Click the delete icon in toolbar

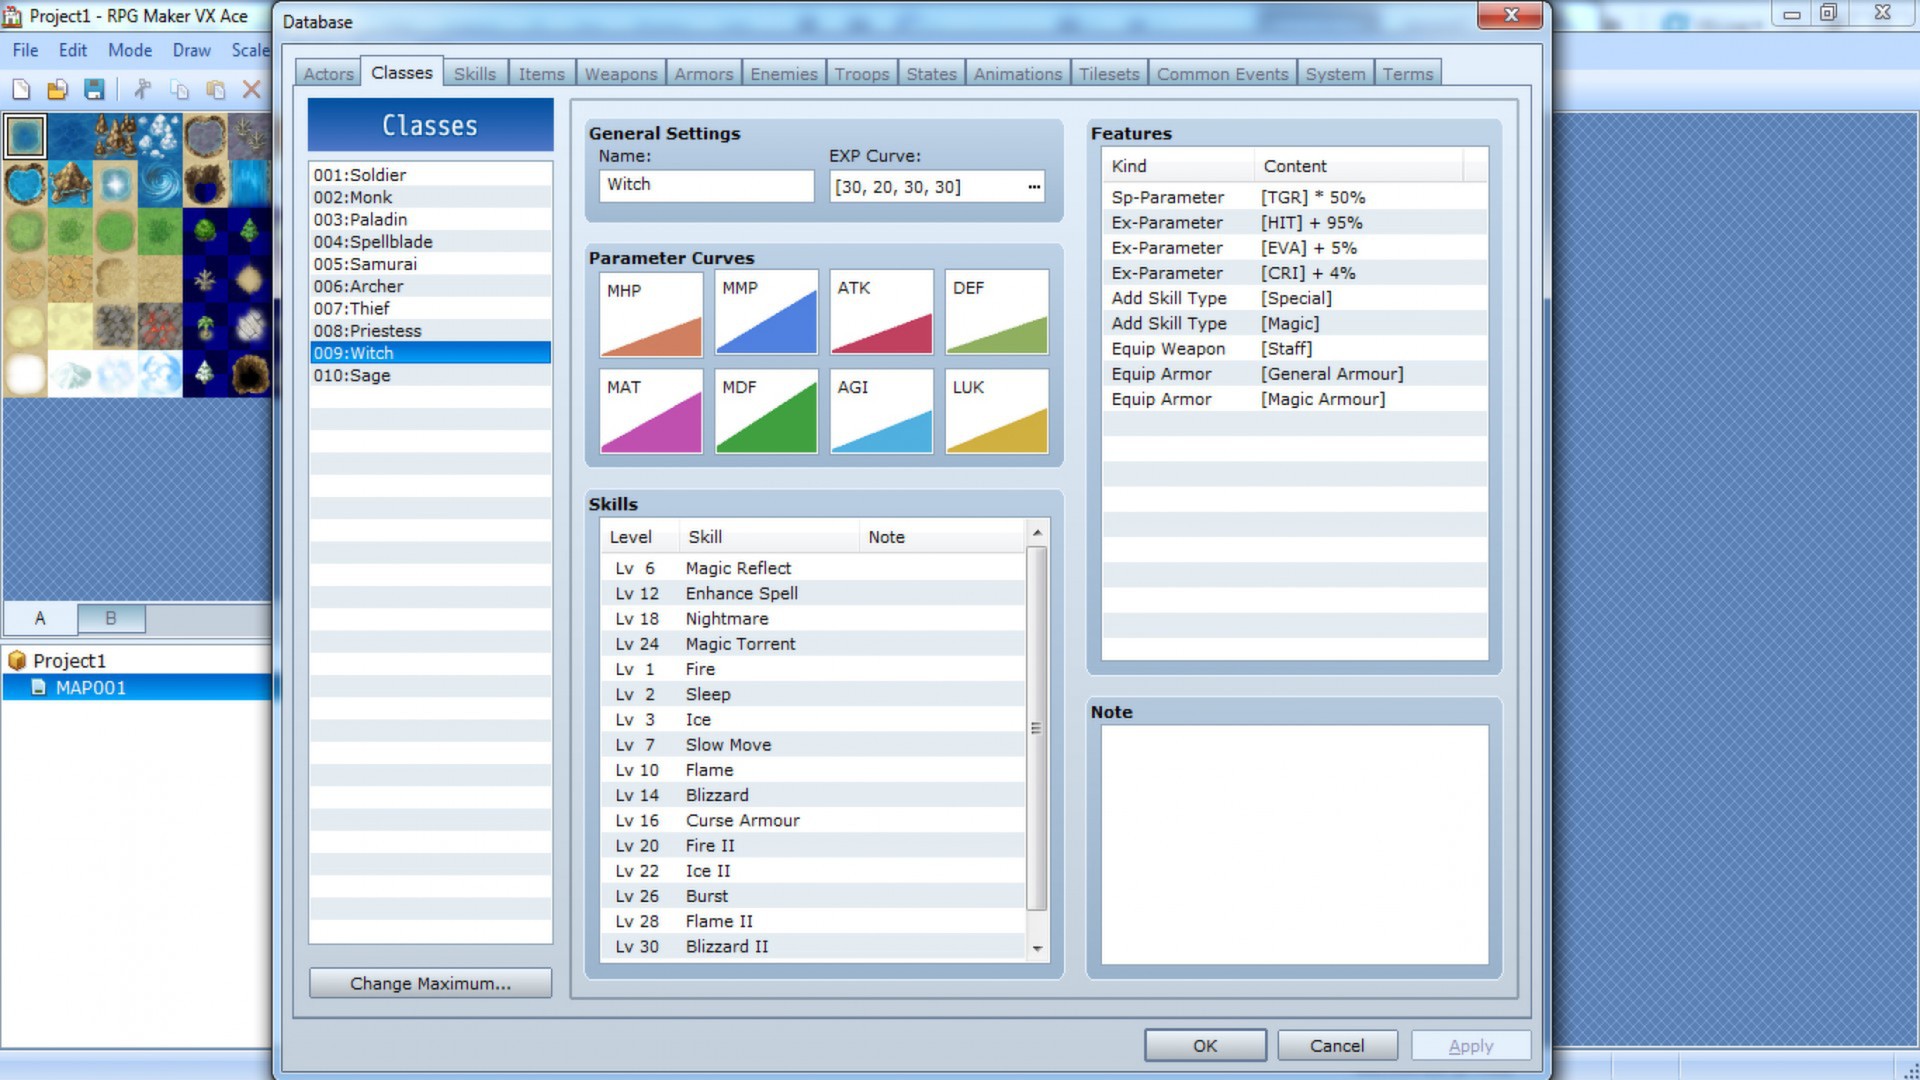tap(252, 88)
